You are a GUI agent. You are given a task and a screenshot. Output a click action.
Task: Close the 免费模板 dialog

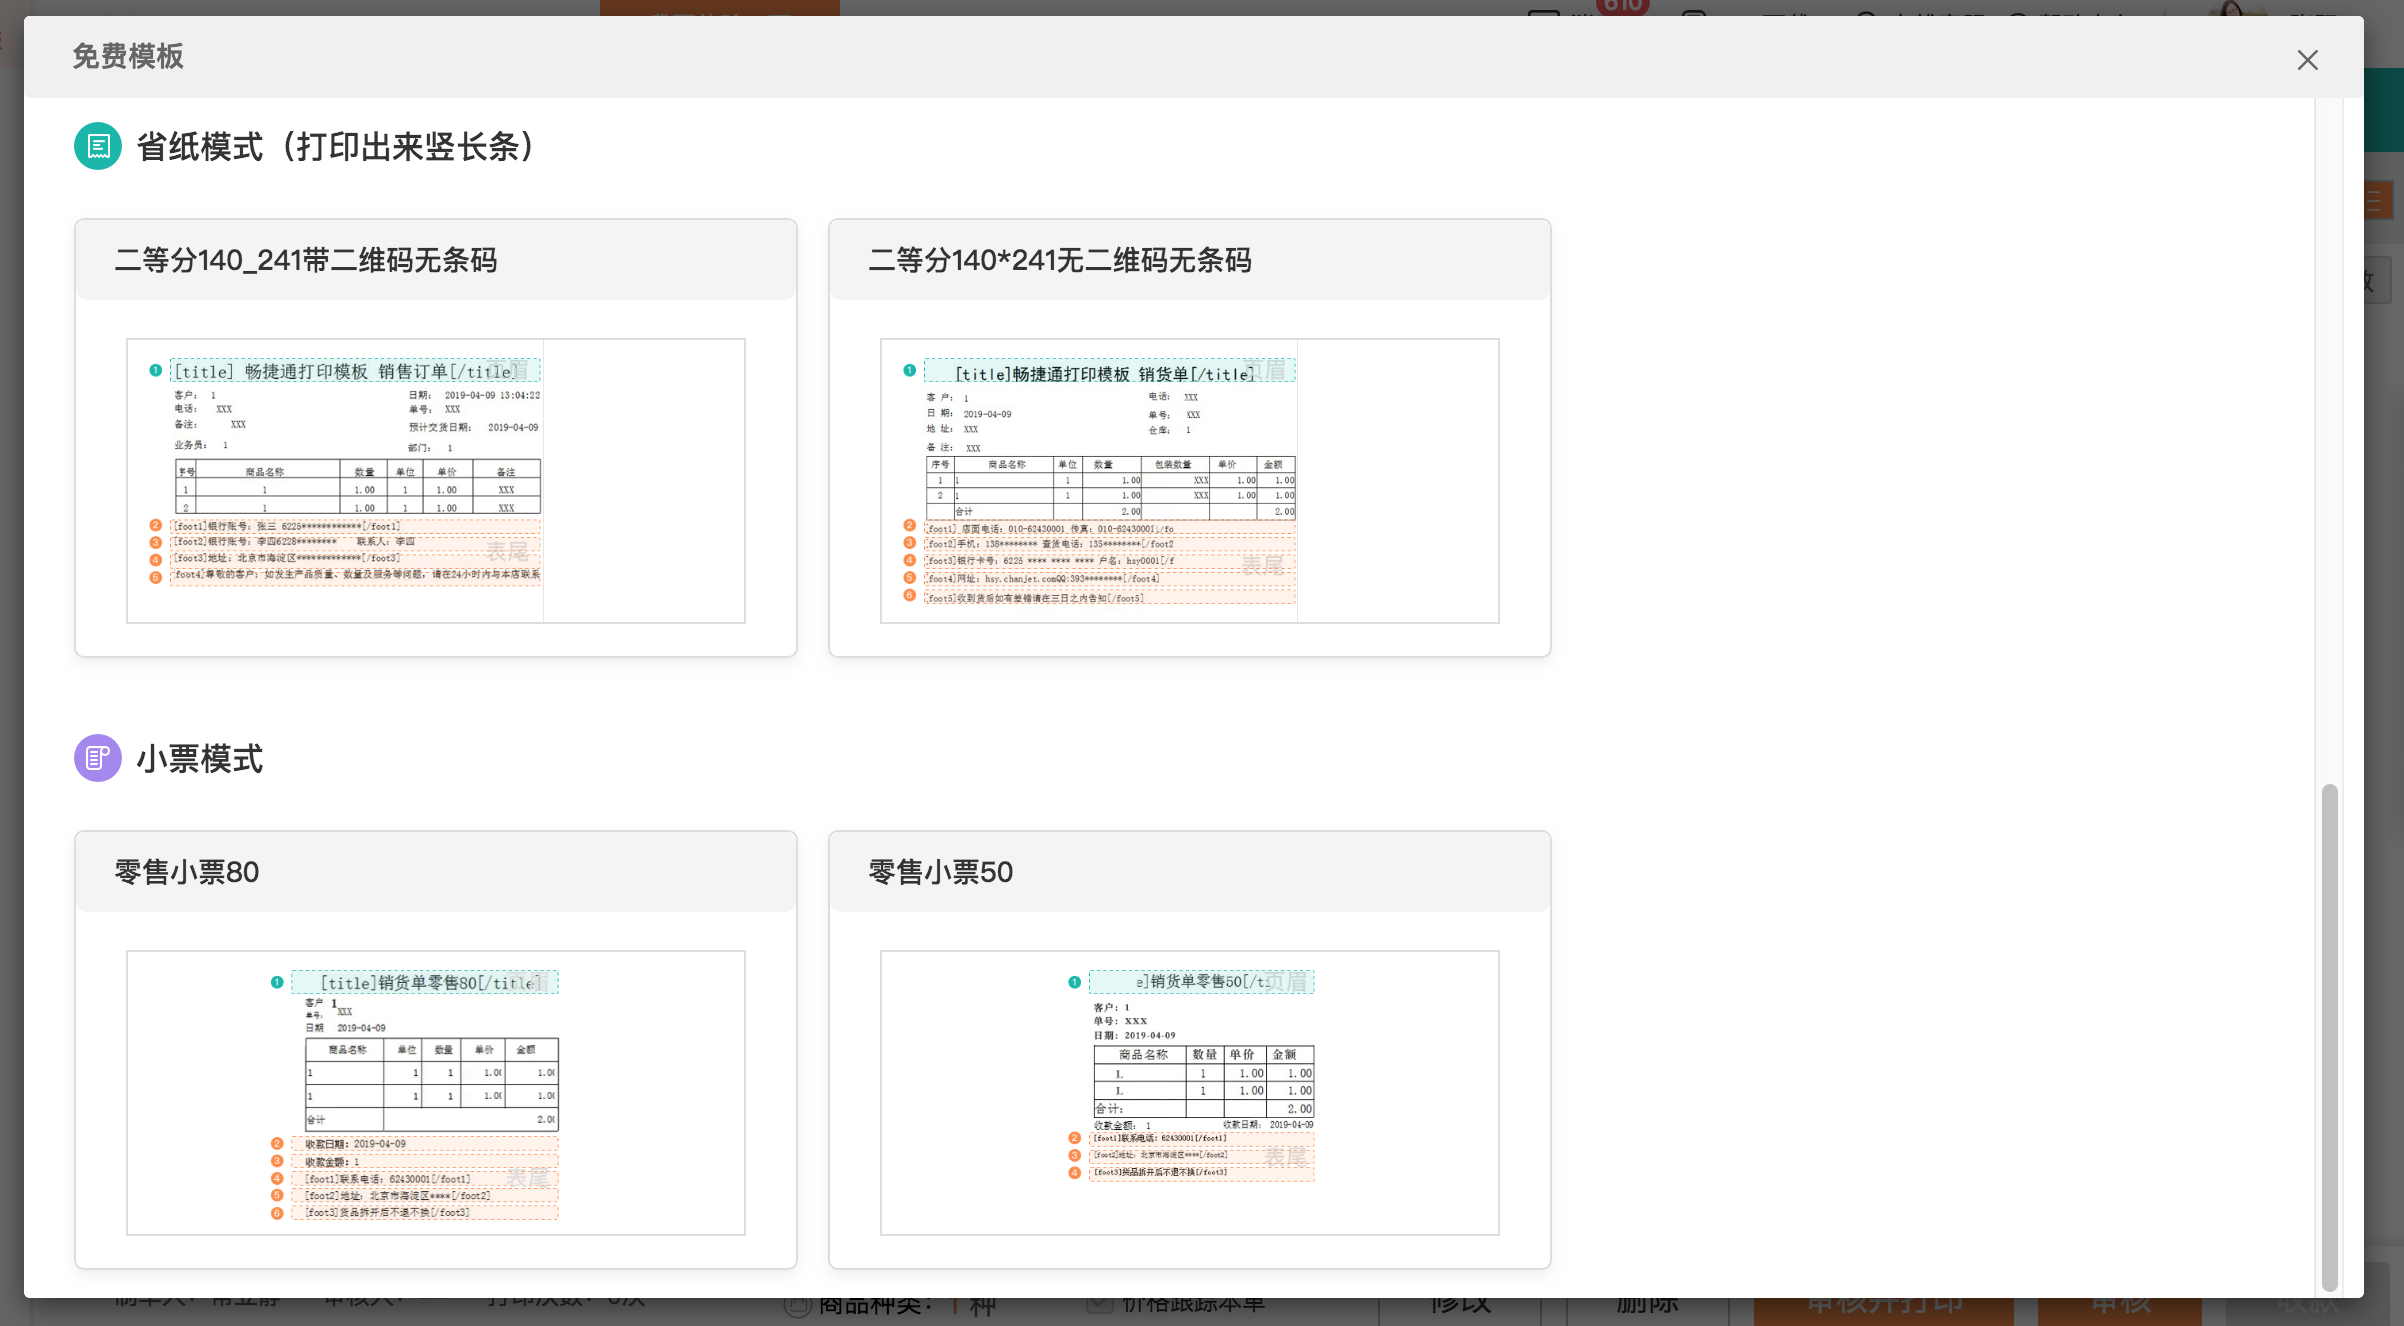tap(2308, 60)
